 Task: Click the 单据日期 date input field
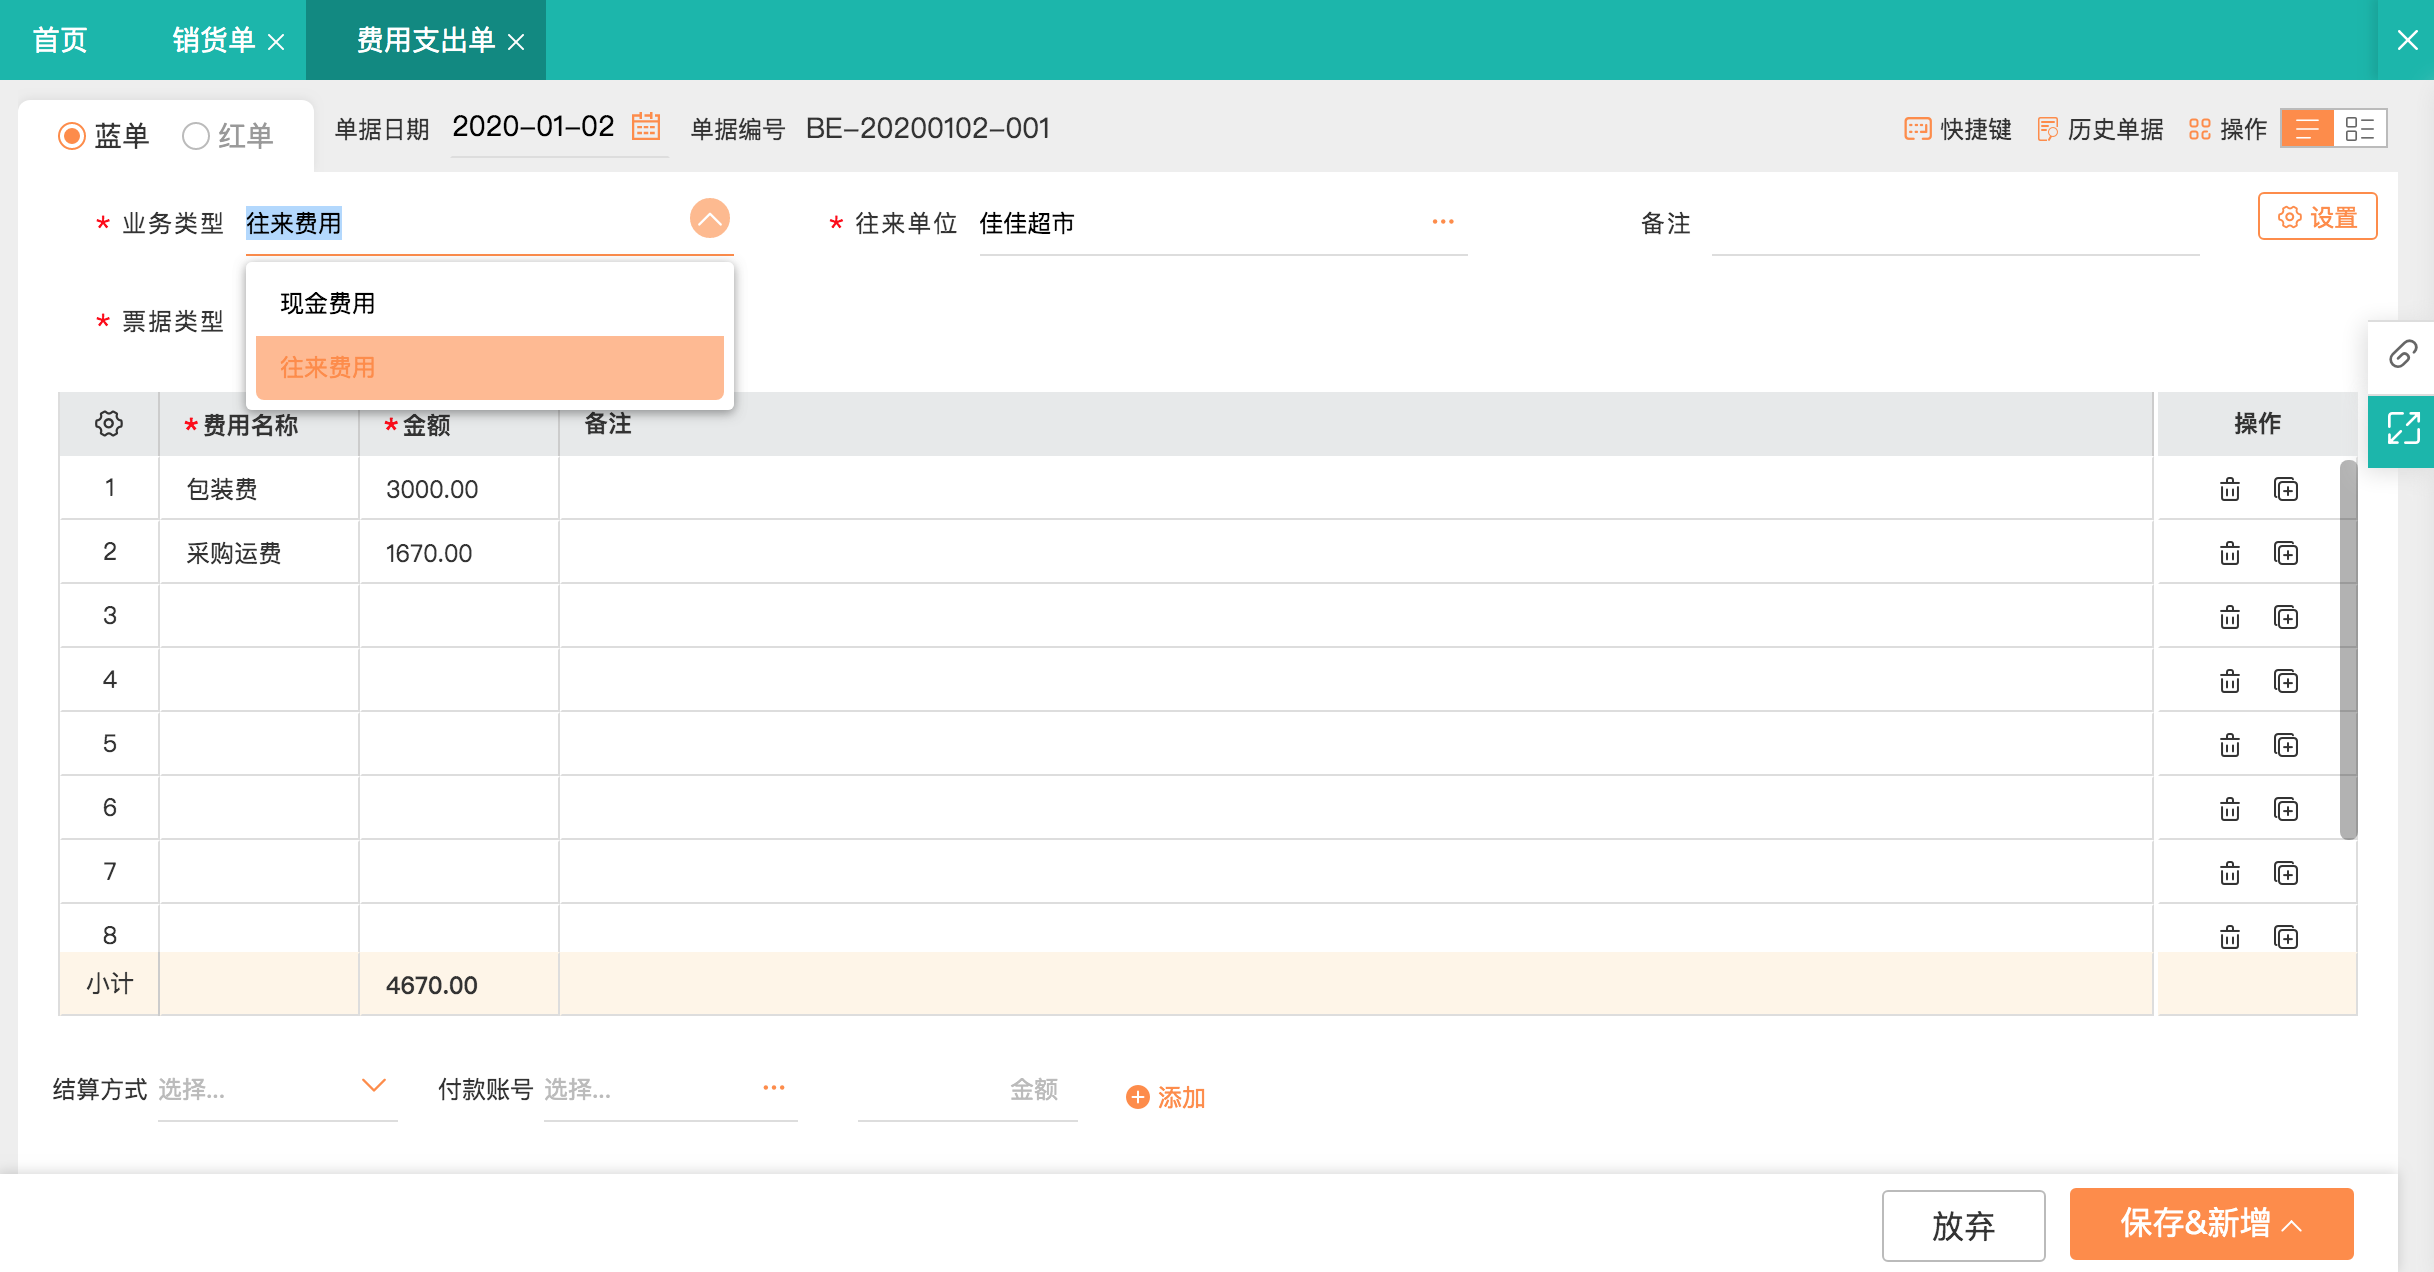(531, 130)
